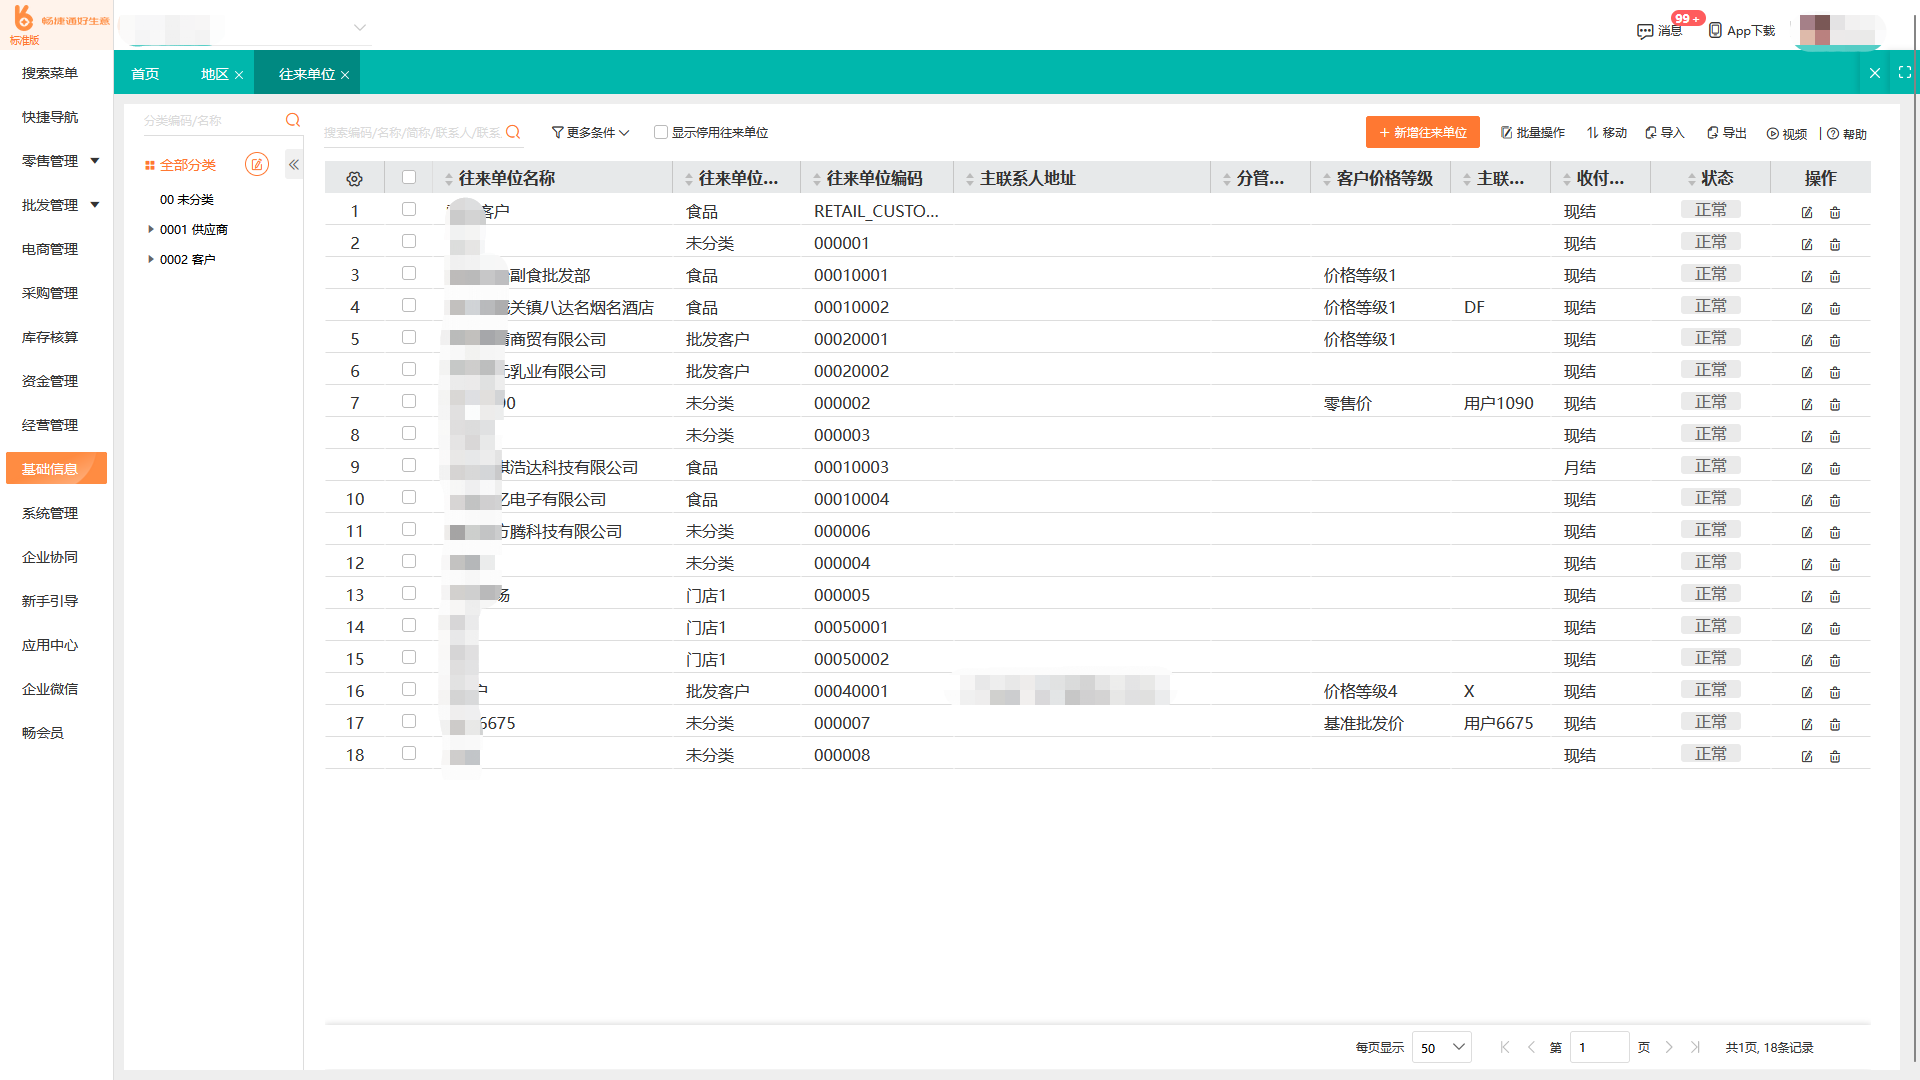Select row 10 checkbox
Image resolution: width=1920 pixels, height=1080 pixels.
411,497
